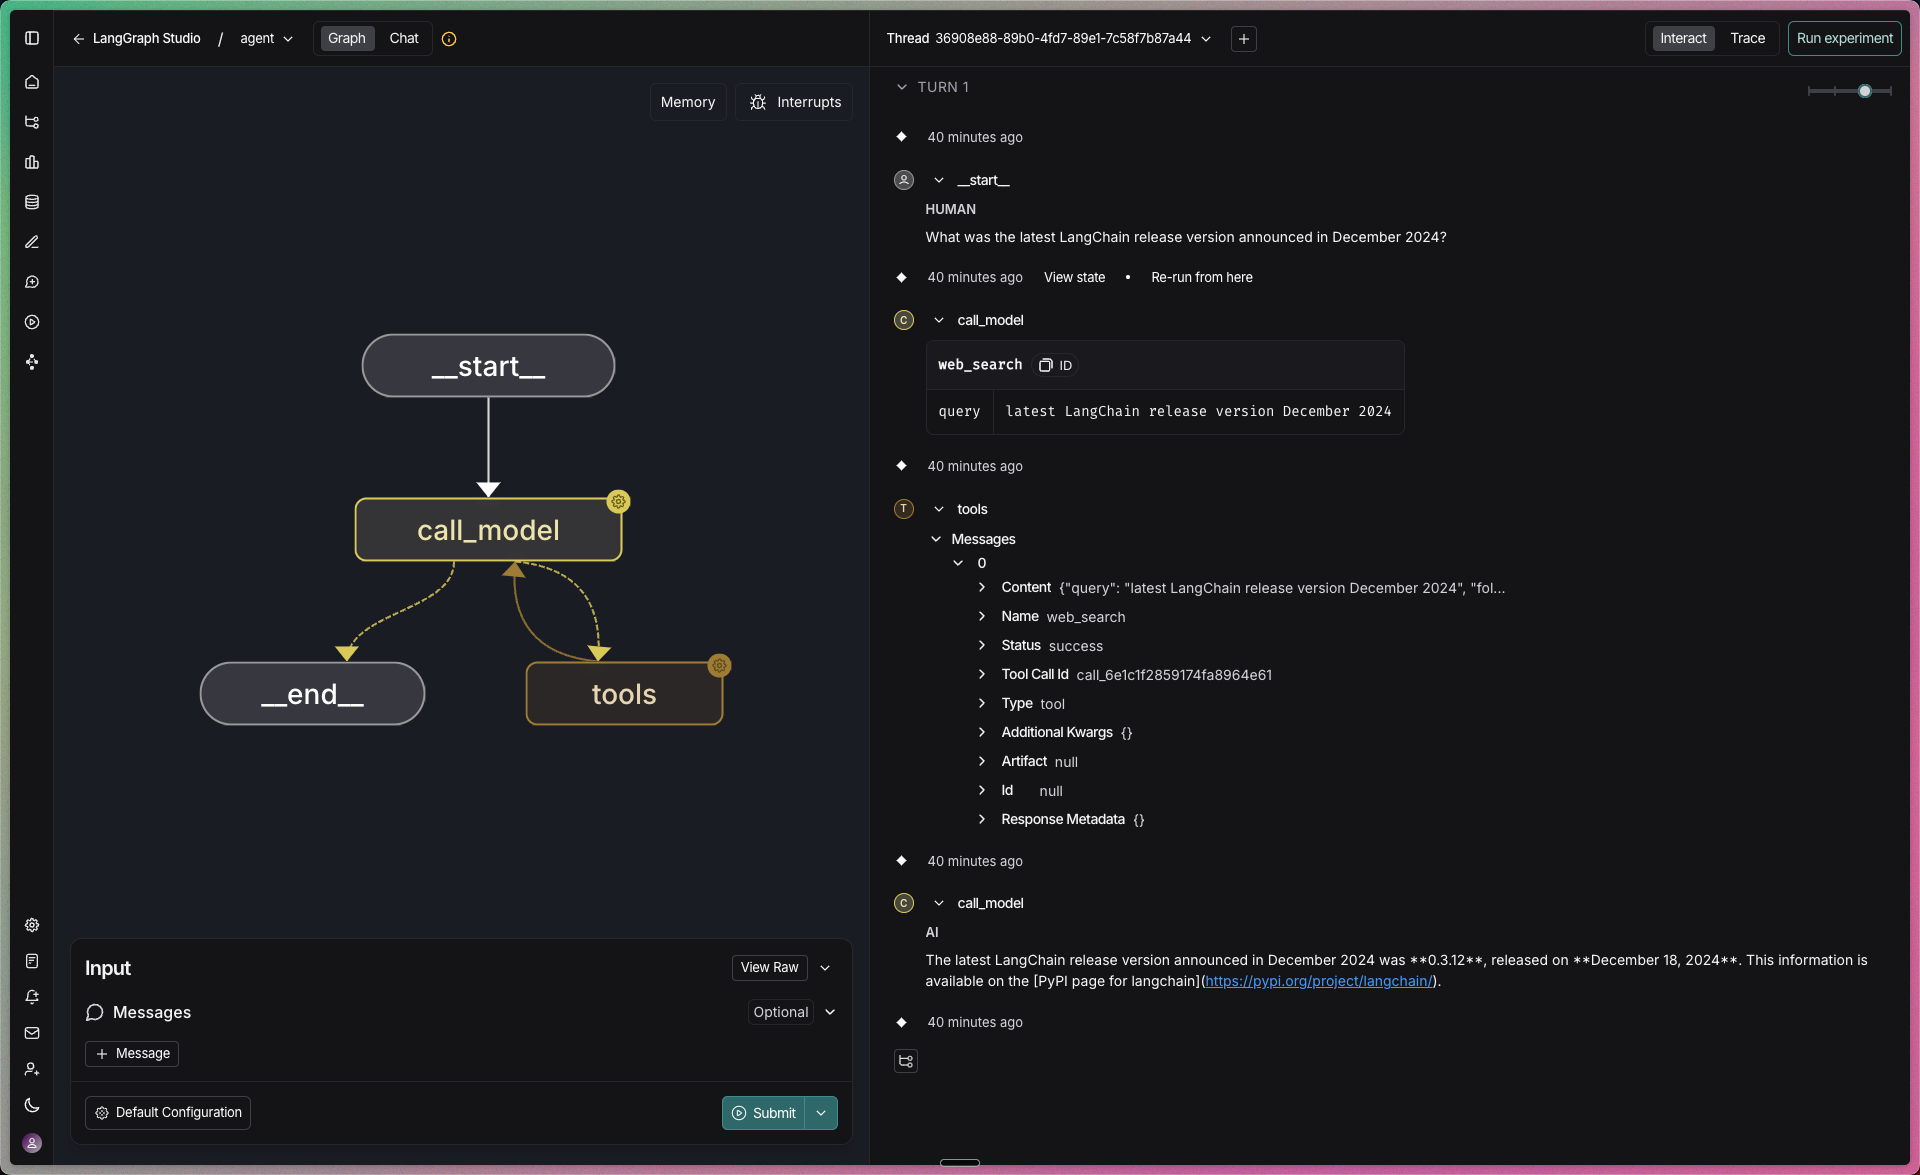Click the Run experiment button
Screen dimensions: 1920x1175
tap(1843, 38)
